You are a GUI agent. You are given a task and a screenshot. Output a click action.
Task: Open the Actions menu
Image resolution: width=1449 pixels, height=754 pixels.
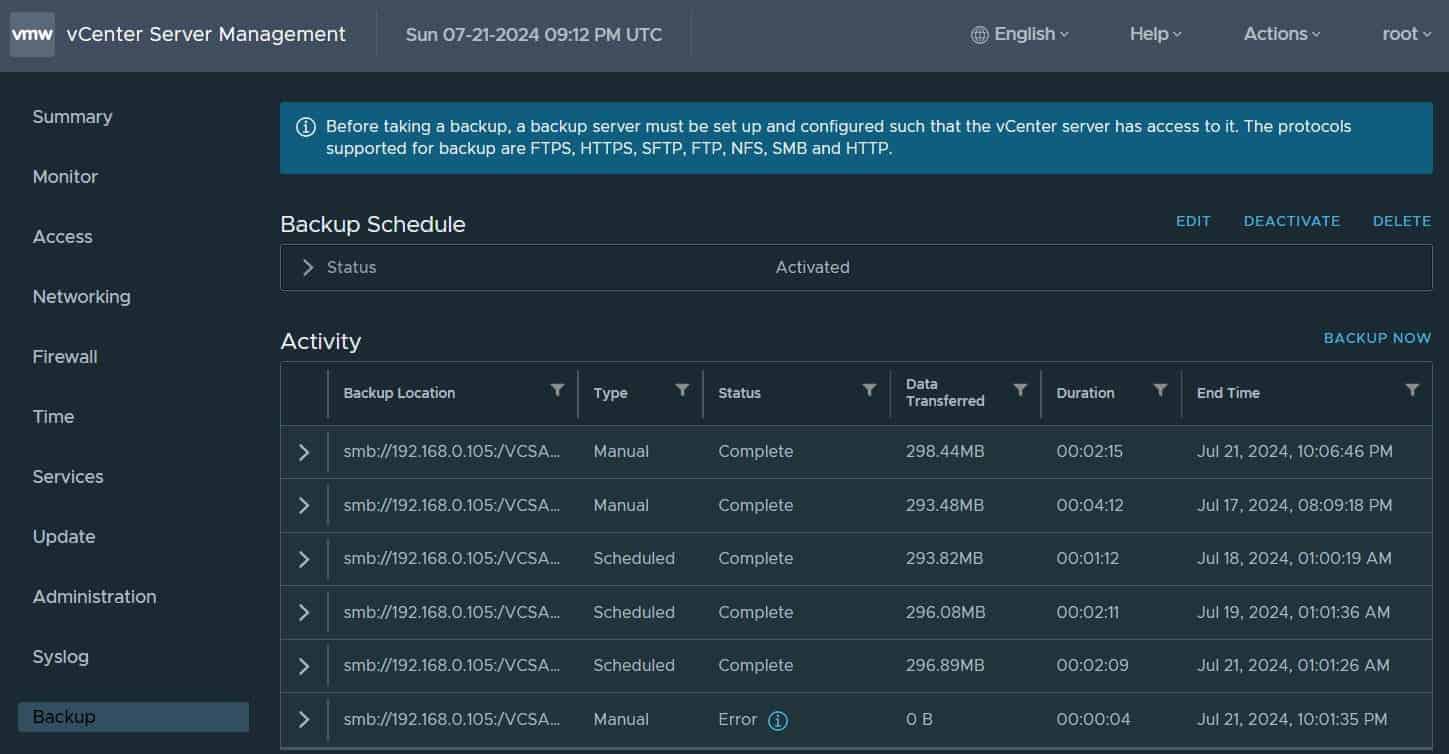[1282, 34]
